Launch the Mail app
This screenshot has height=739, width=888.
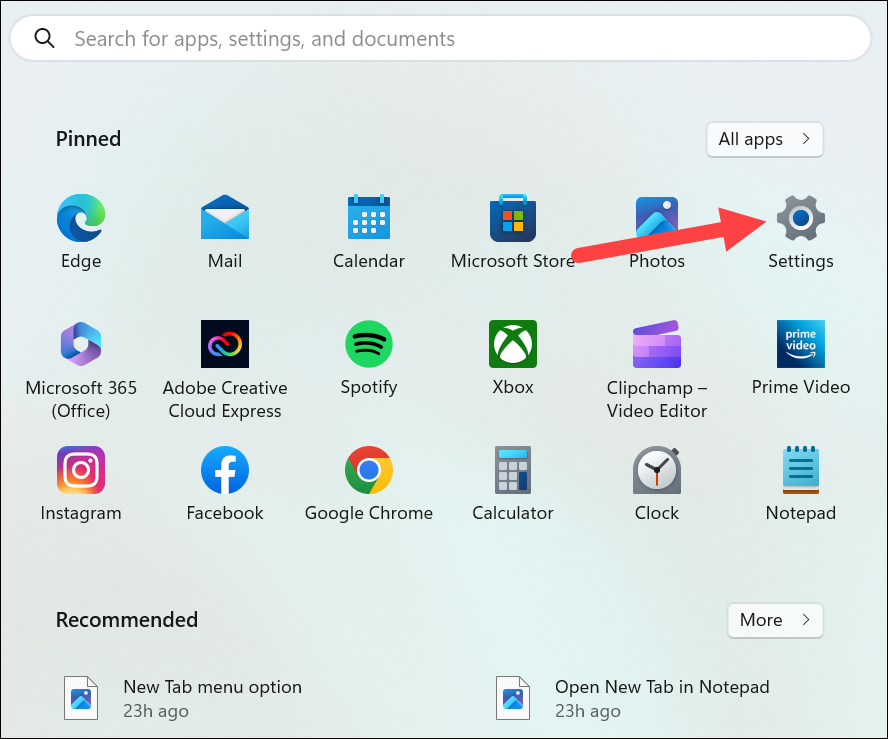click(225, 219)
